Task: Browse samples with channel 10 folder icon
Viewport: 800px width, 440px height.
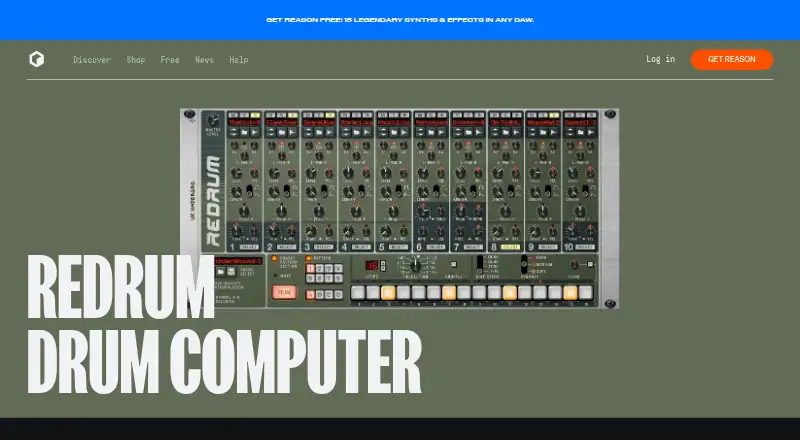Action: point(581,132)
